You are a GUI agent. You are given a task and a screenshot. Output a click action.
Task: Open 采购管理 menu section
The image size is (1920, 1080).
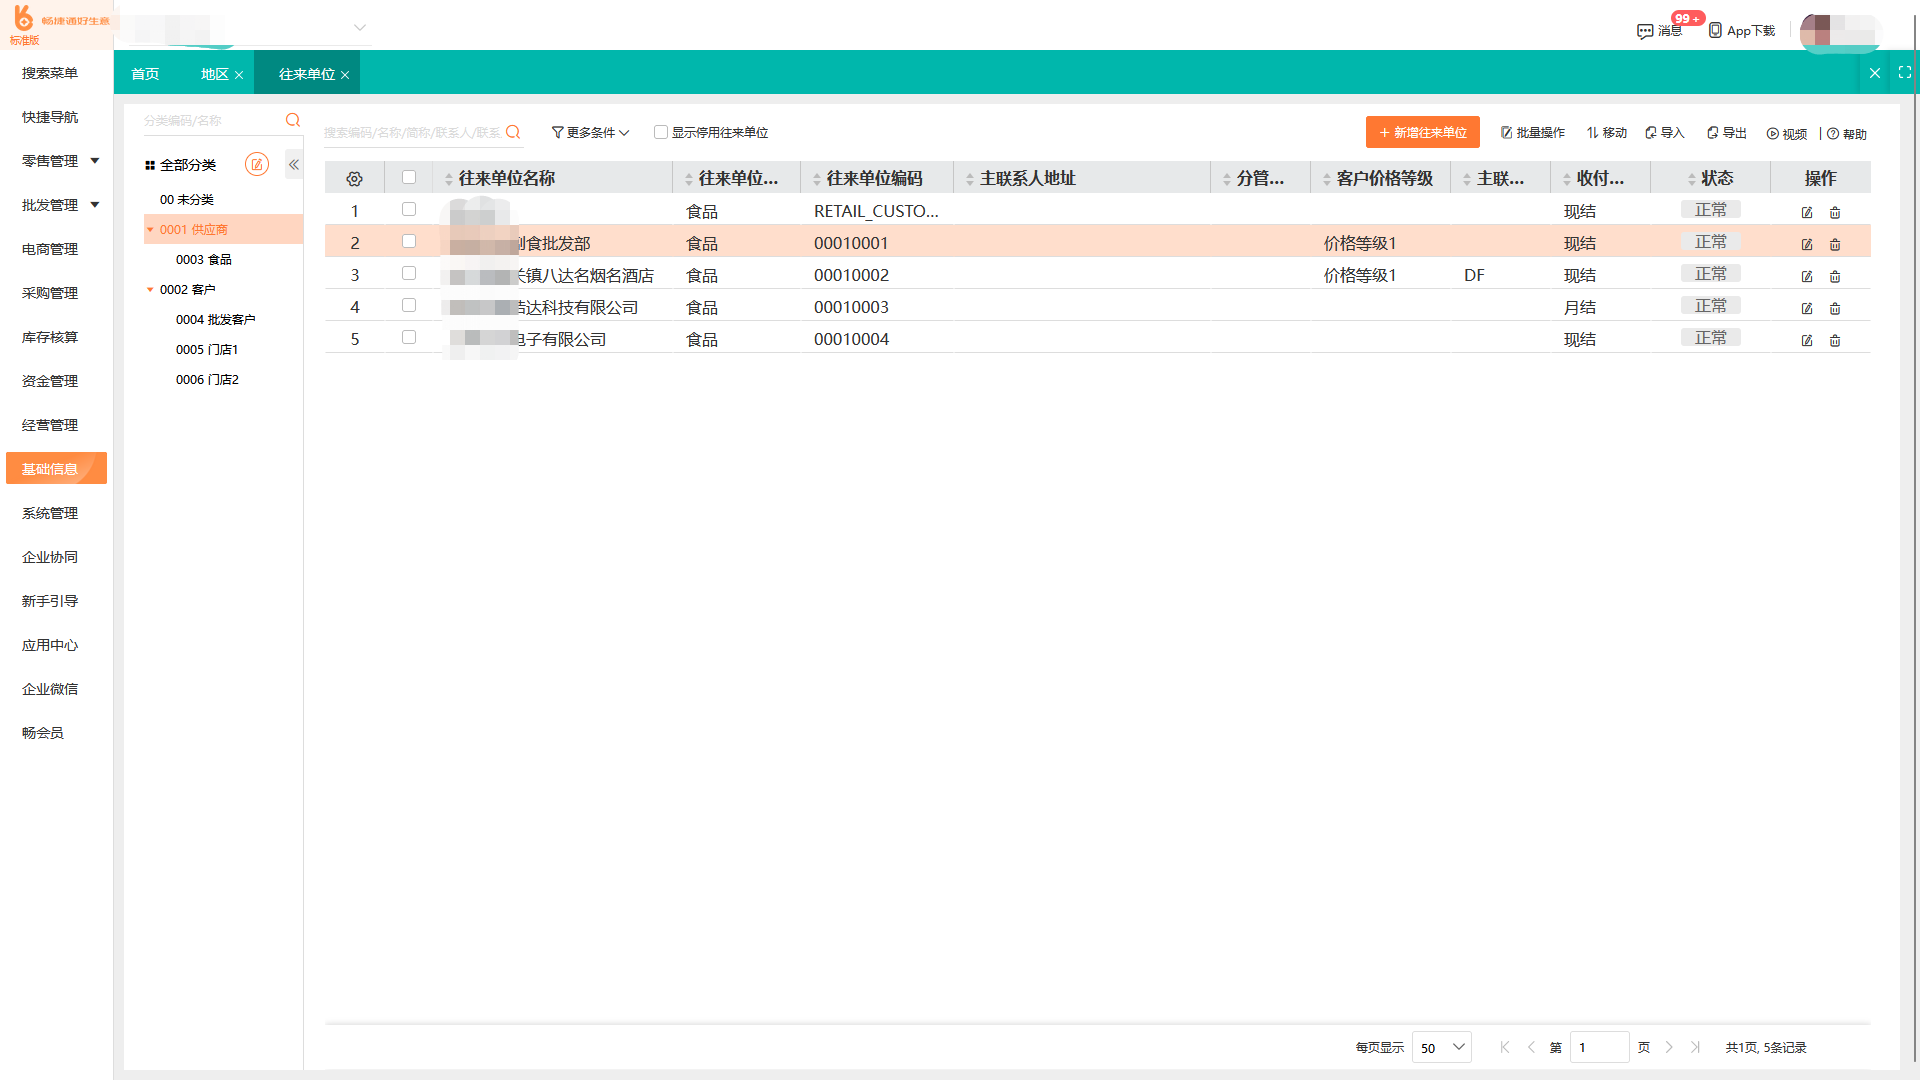(50, 293)
